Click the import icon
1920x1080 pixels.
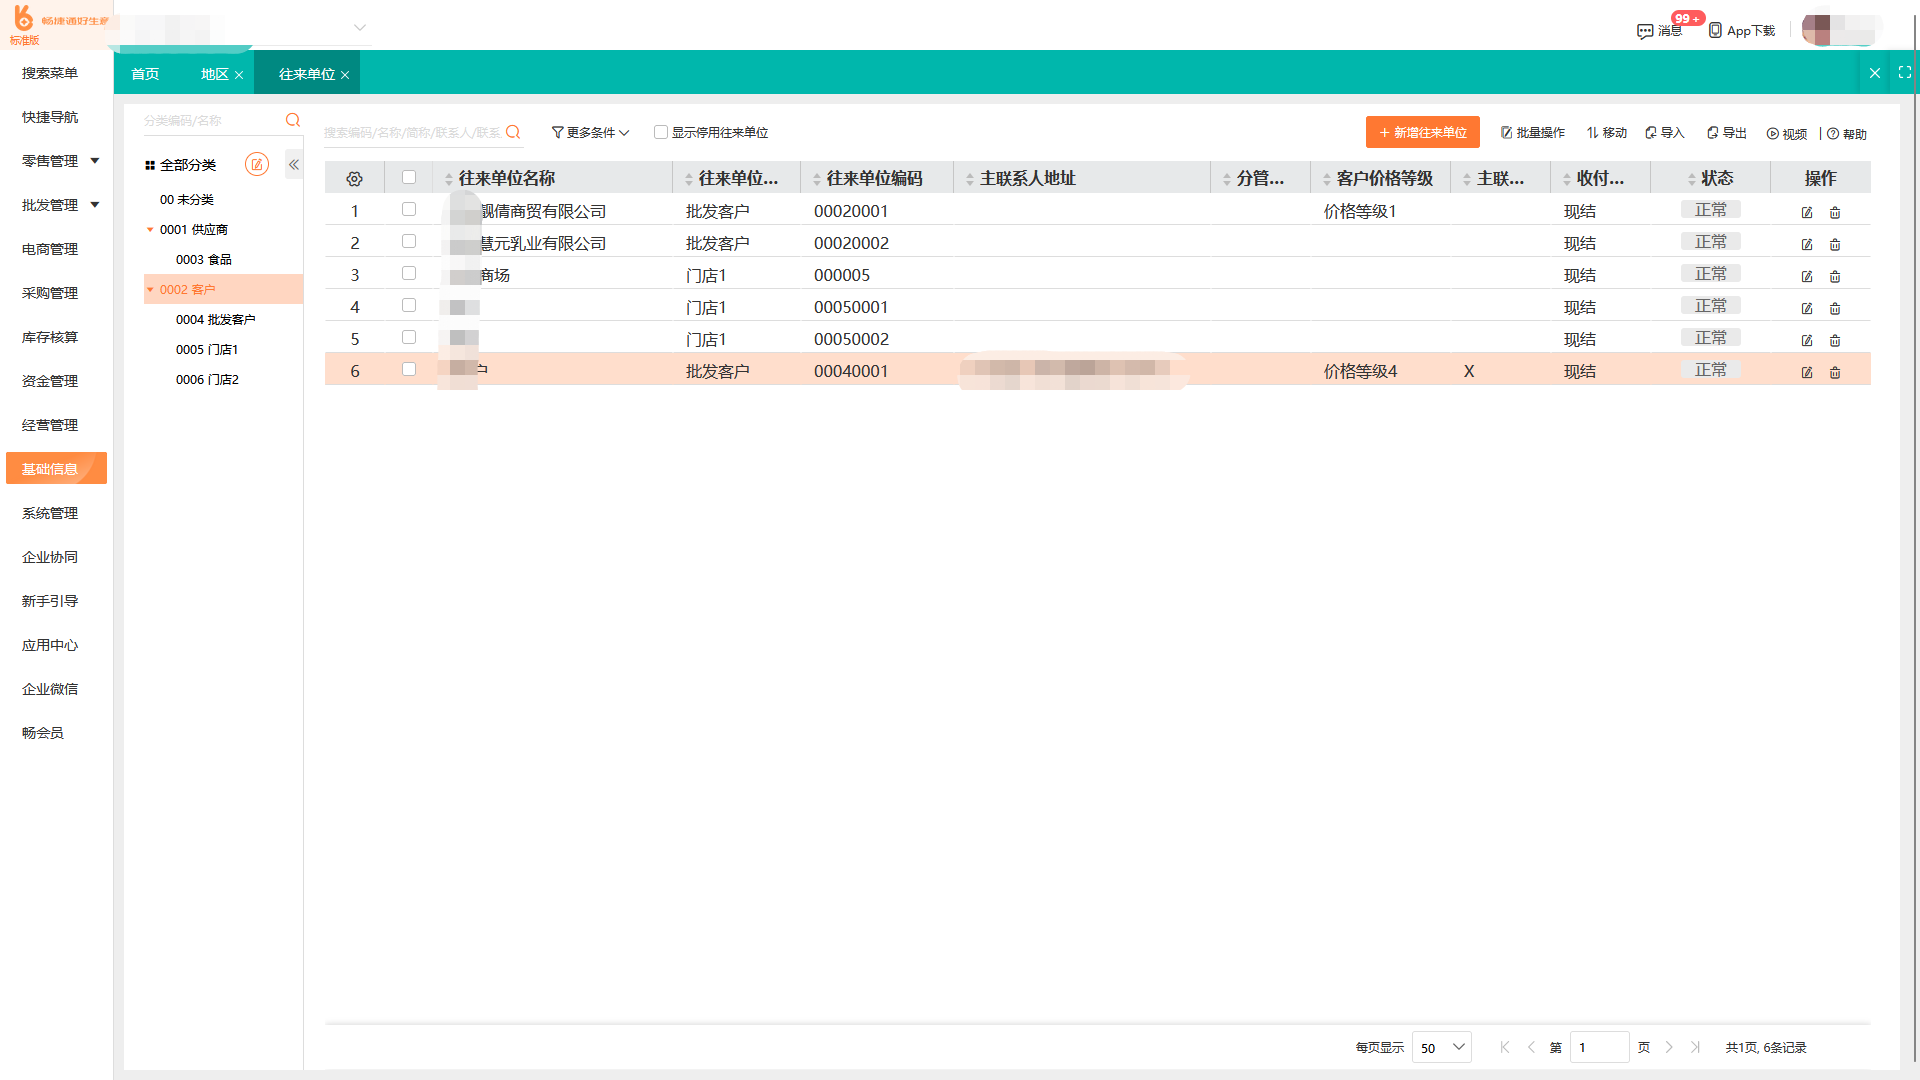coord(1665,132)
